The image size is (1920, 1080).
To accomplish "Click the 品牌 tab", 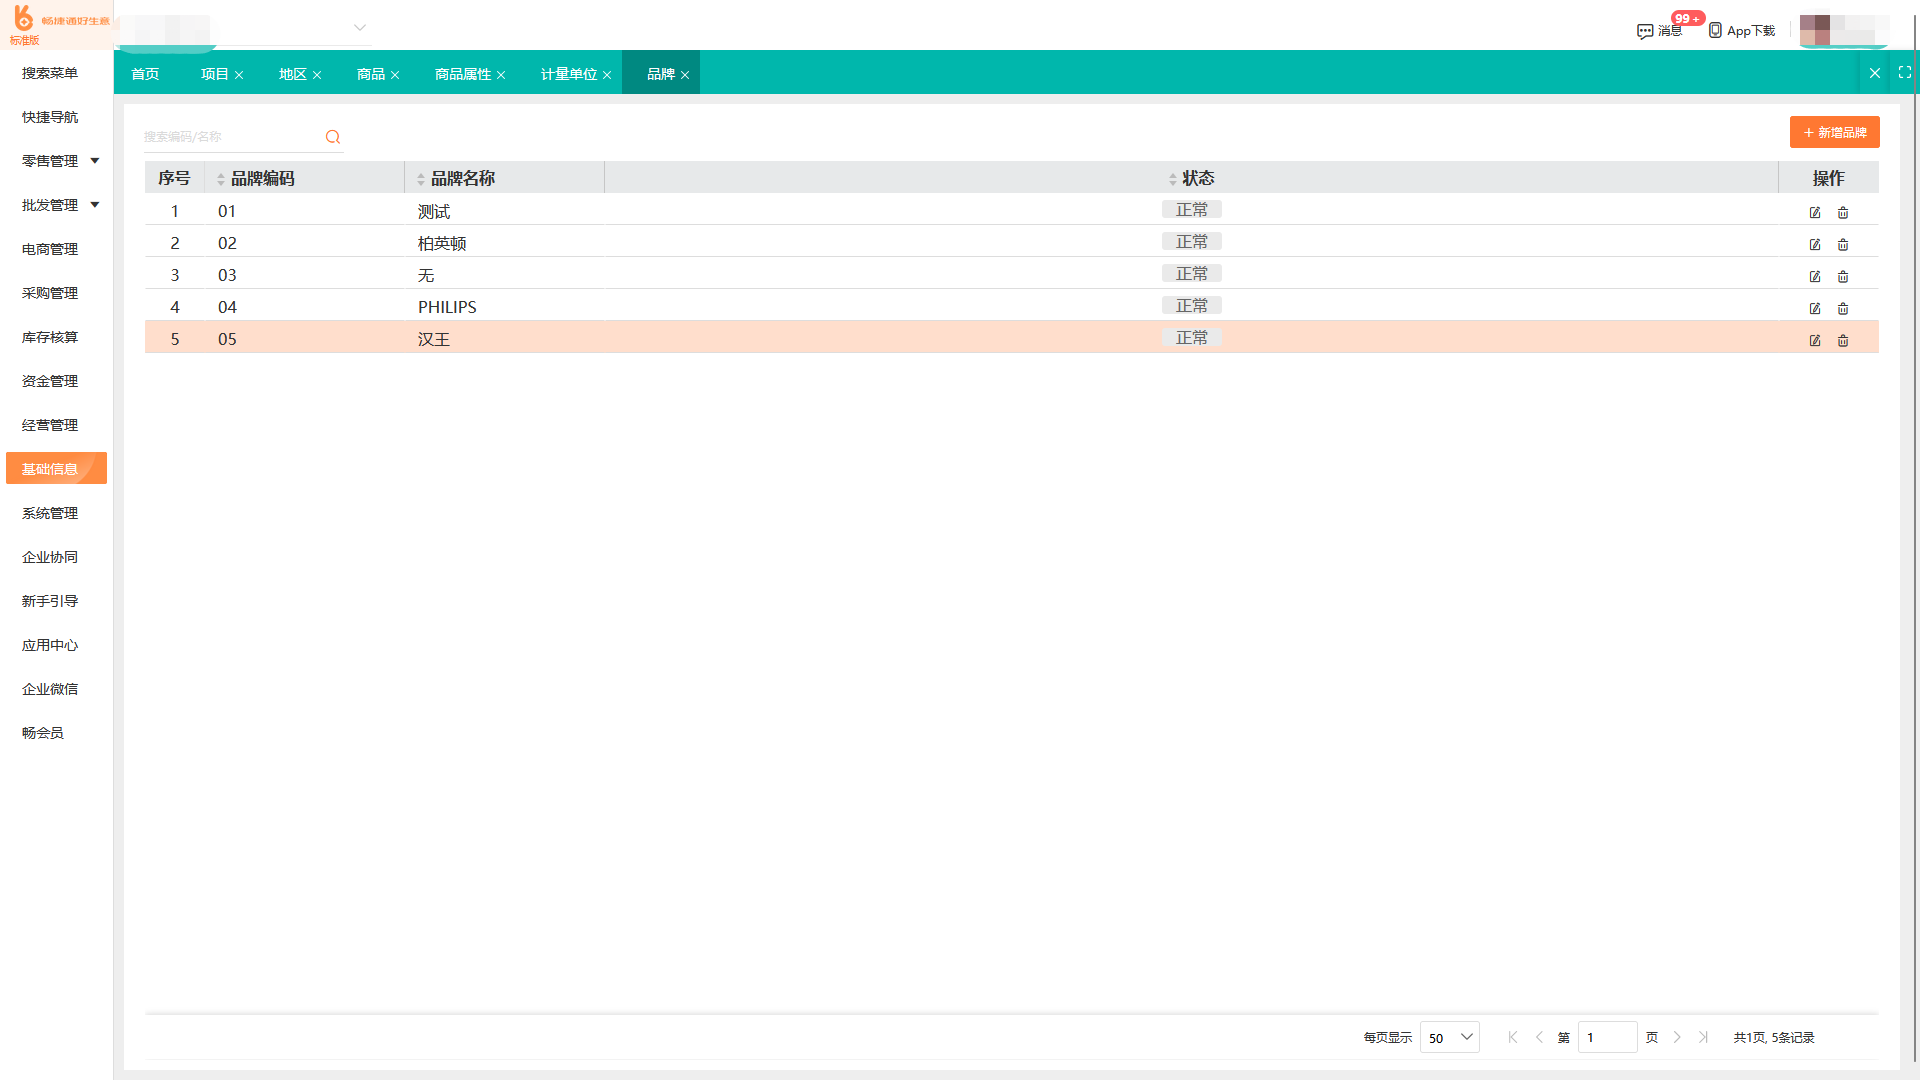I will 661,73.
